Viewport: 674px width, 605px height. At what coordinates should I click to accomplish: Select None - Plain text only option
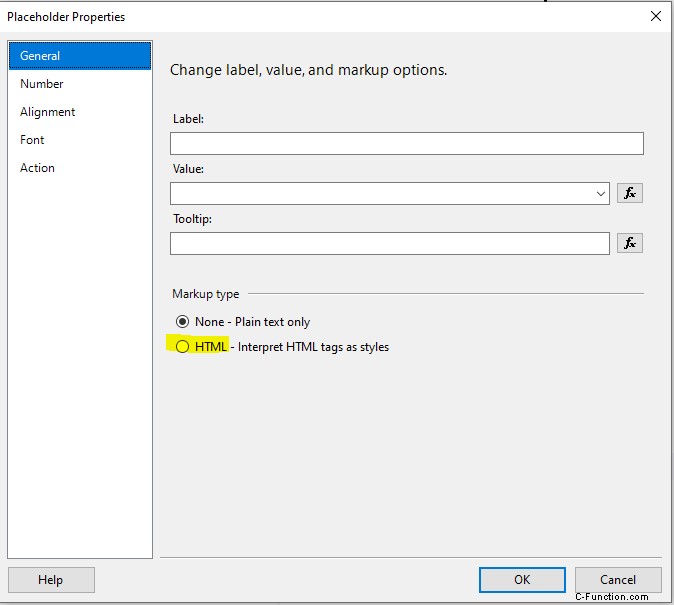(x=182, y=322)
